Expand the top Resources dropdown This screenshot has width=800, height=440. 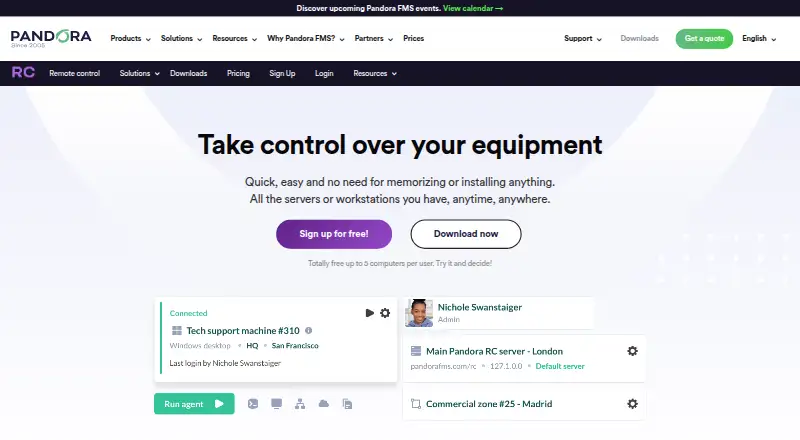[235, 38]
